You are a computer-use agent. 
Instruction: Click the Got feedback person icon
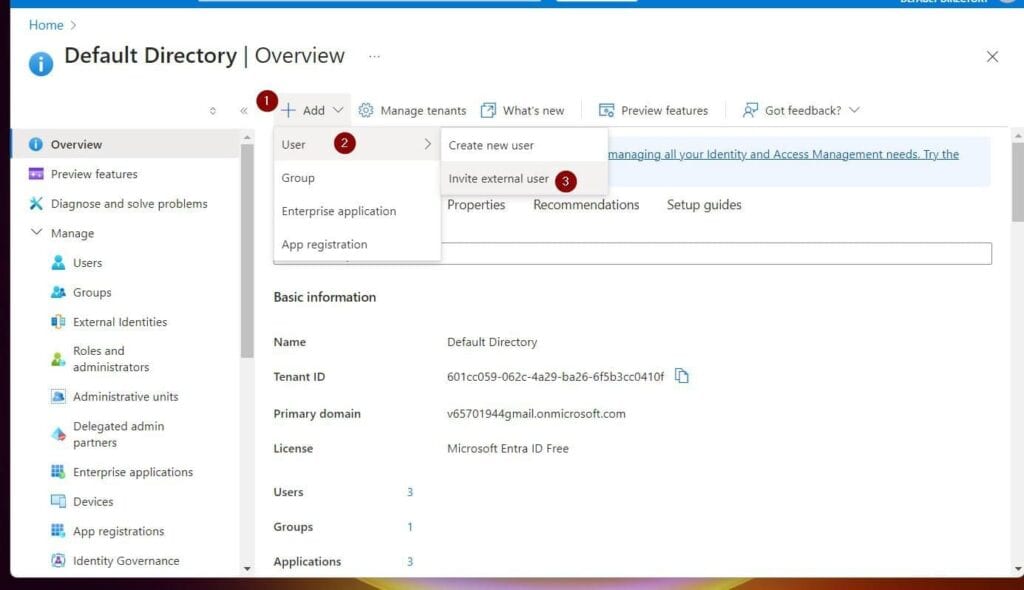(750, 110)
